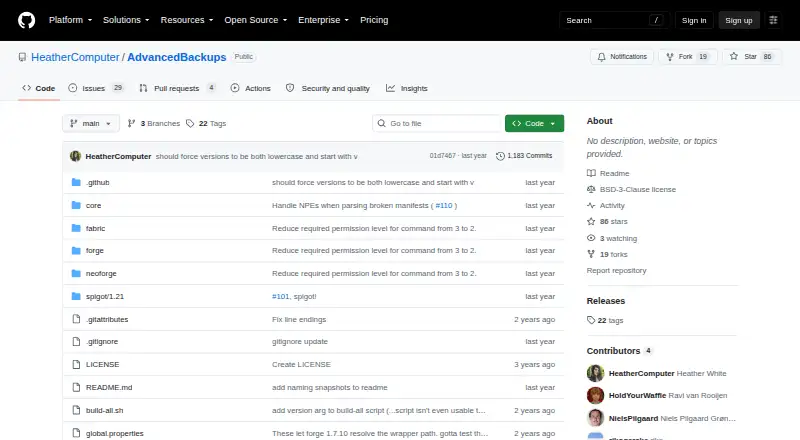
Task: View 3 Branches link
Action: [154, 124]
